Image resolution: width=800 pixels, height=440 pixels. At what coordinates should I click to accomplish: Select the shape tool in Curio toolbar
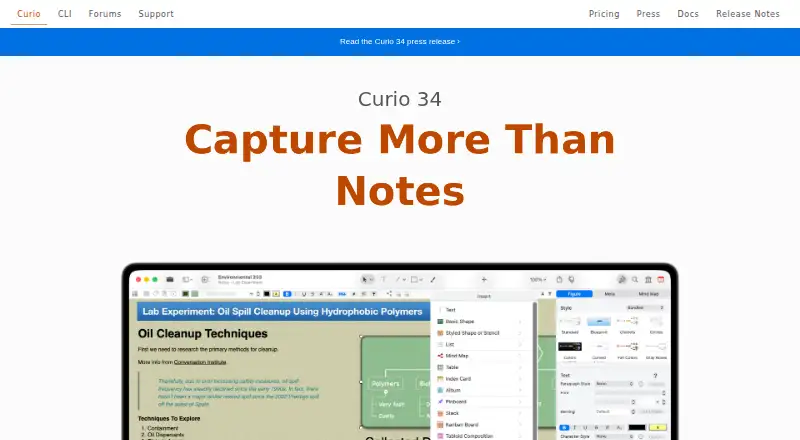point(414,279)
